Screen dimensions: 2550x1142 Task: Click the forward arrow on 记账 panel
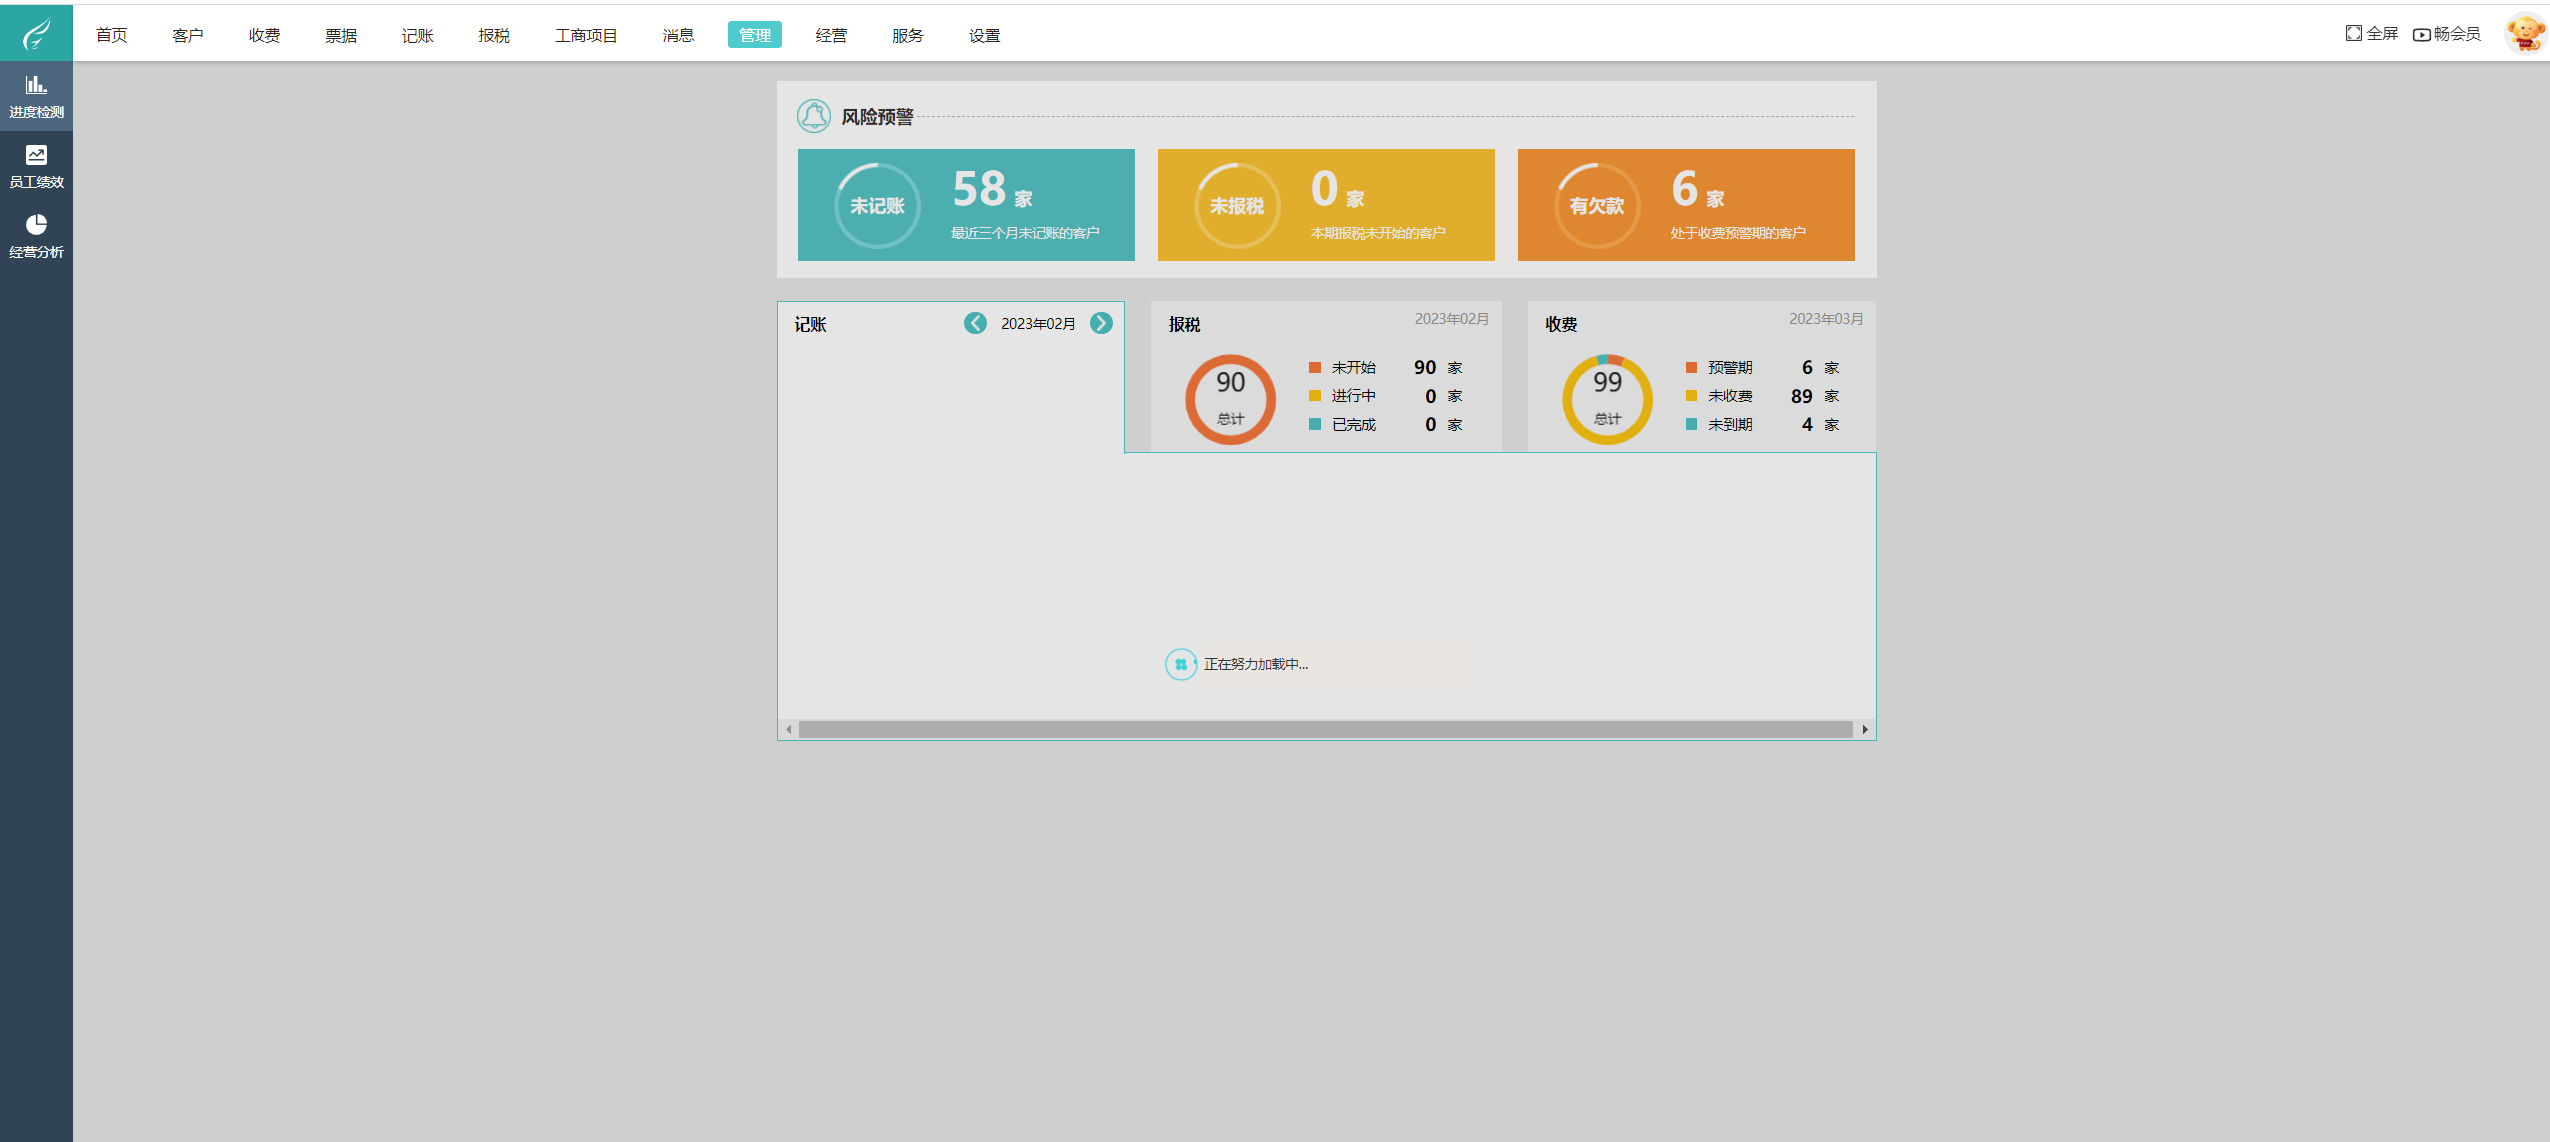pyautogui.click(x=1103, y=322)
